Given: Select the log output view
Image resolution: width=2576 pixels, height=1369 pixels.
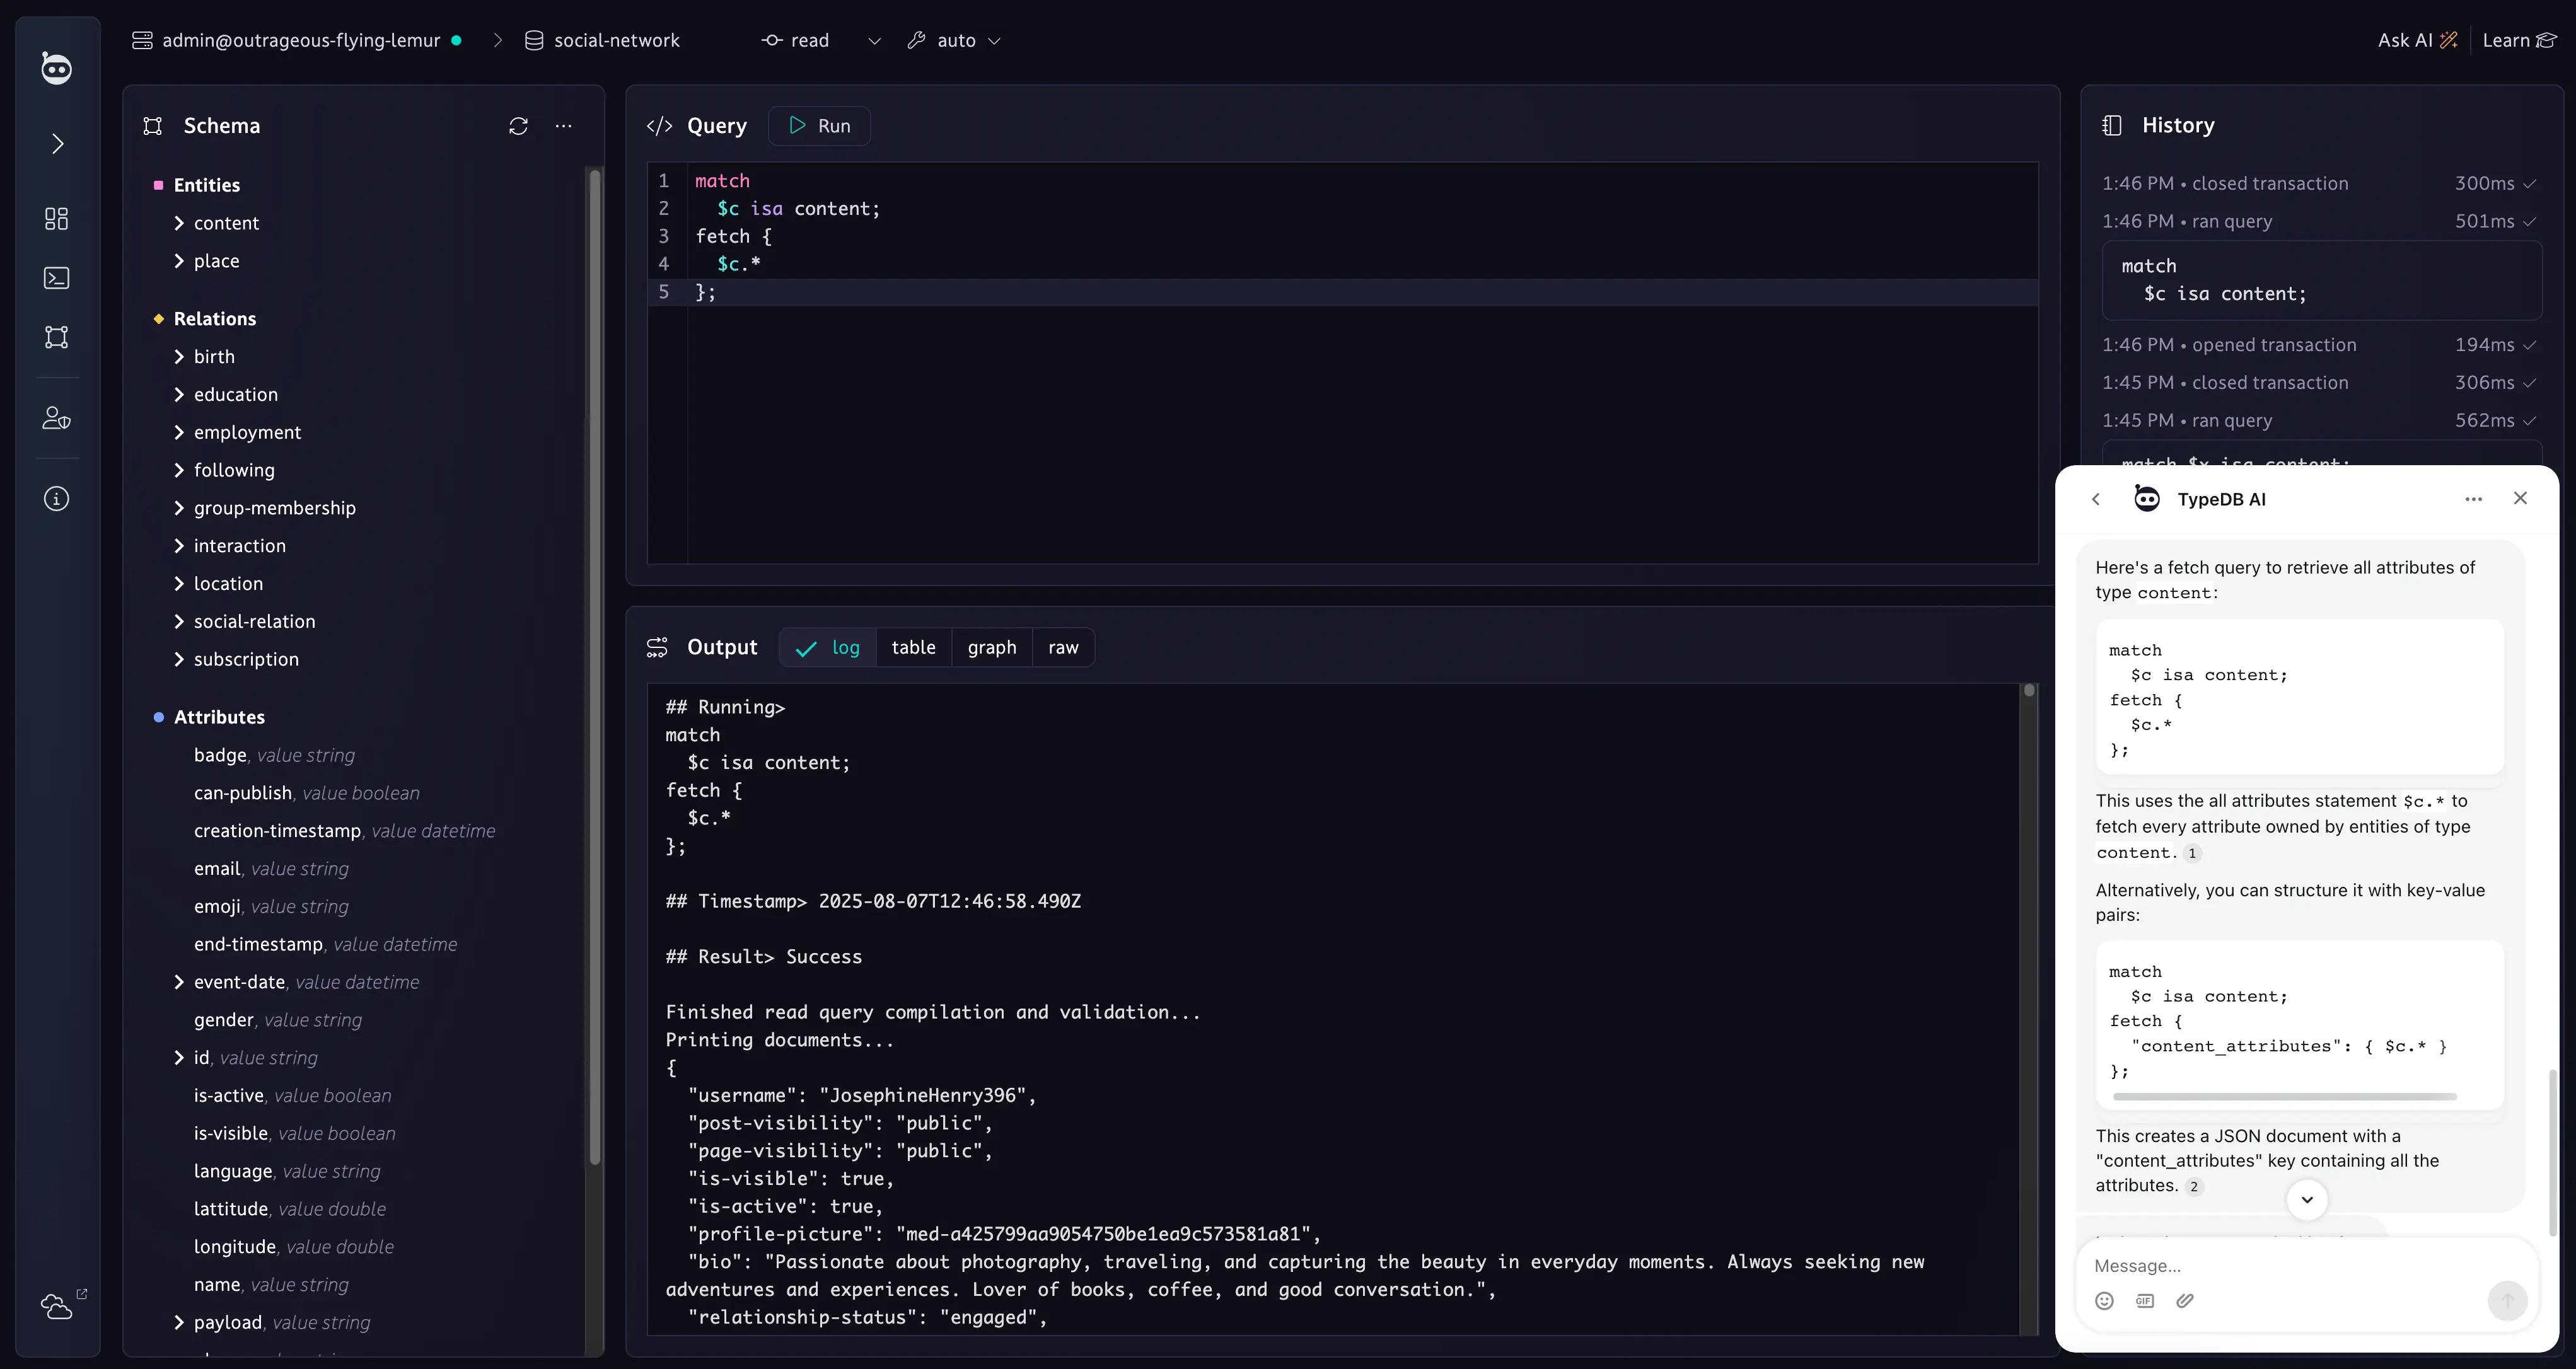Looking at the screenshot, I should 828,647.
